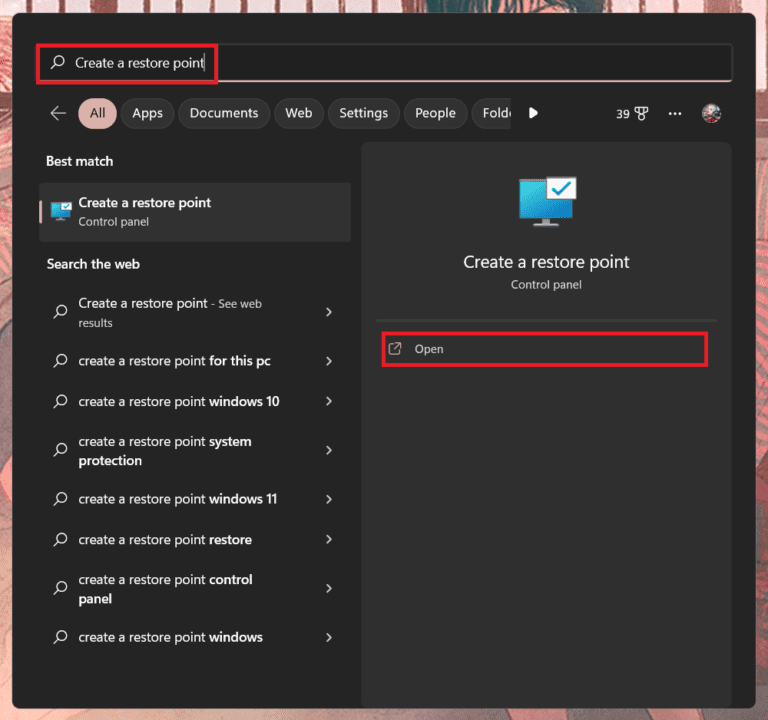Image resolution: width=768 pixels, height=720 pixels.
Task: Select the Web filter tab
Action: click(298, 113)
